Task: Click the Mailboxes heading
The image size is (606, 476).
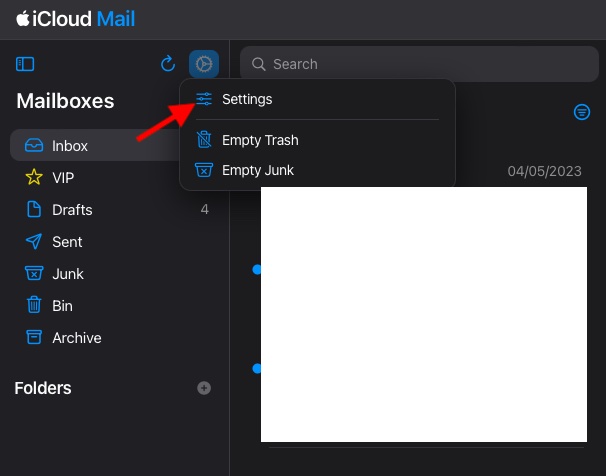Action: [65, 101]
